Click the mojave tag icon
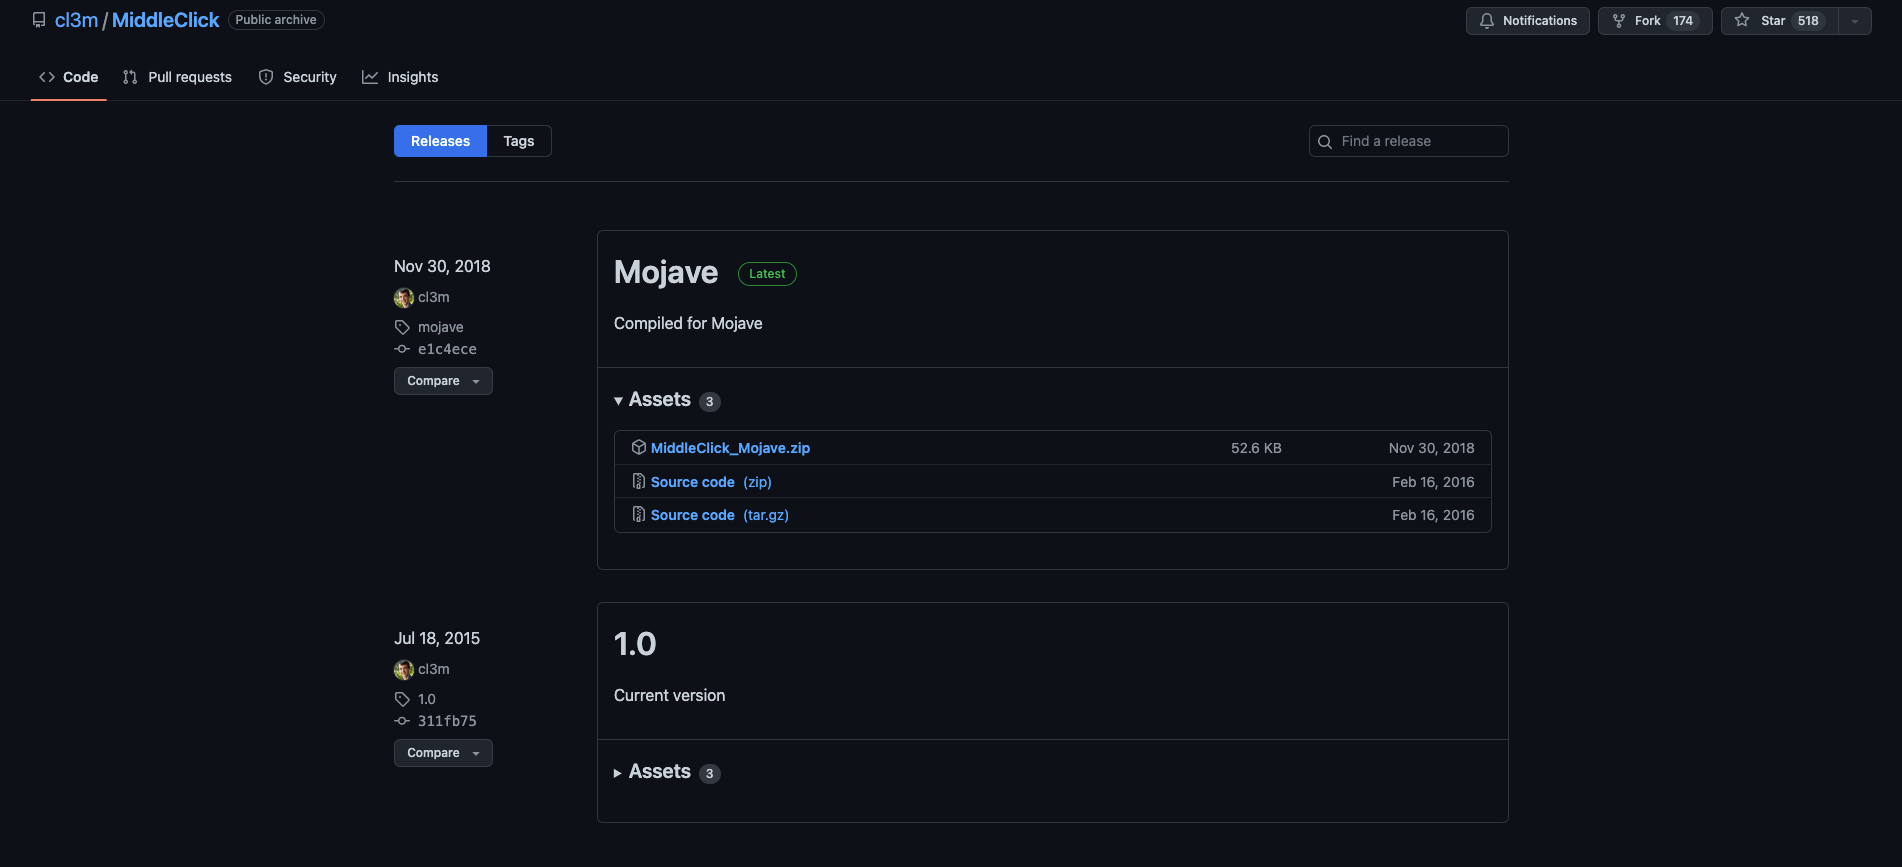The image size is (1902, 867). coord(402,327)
